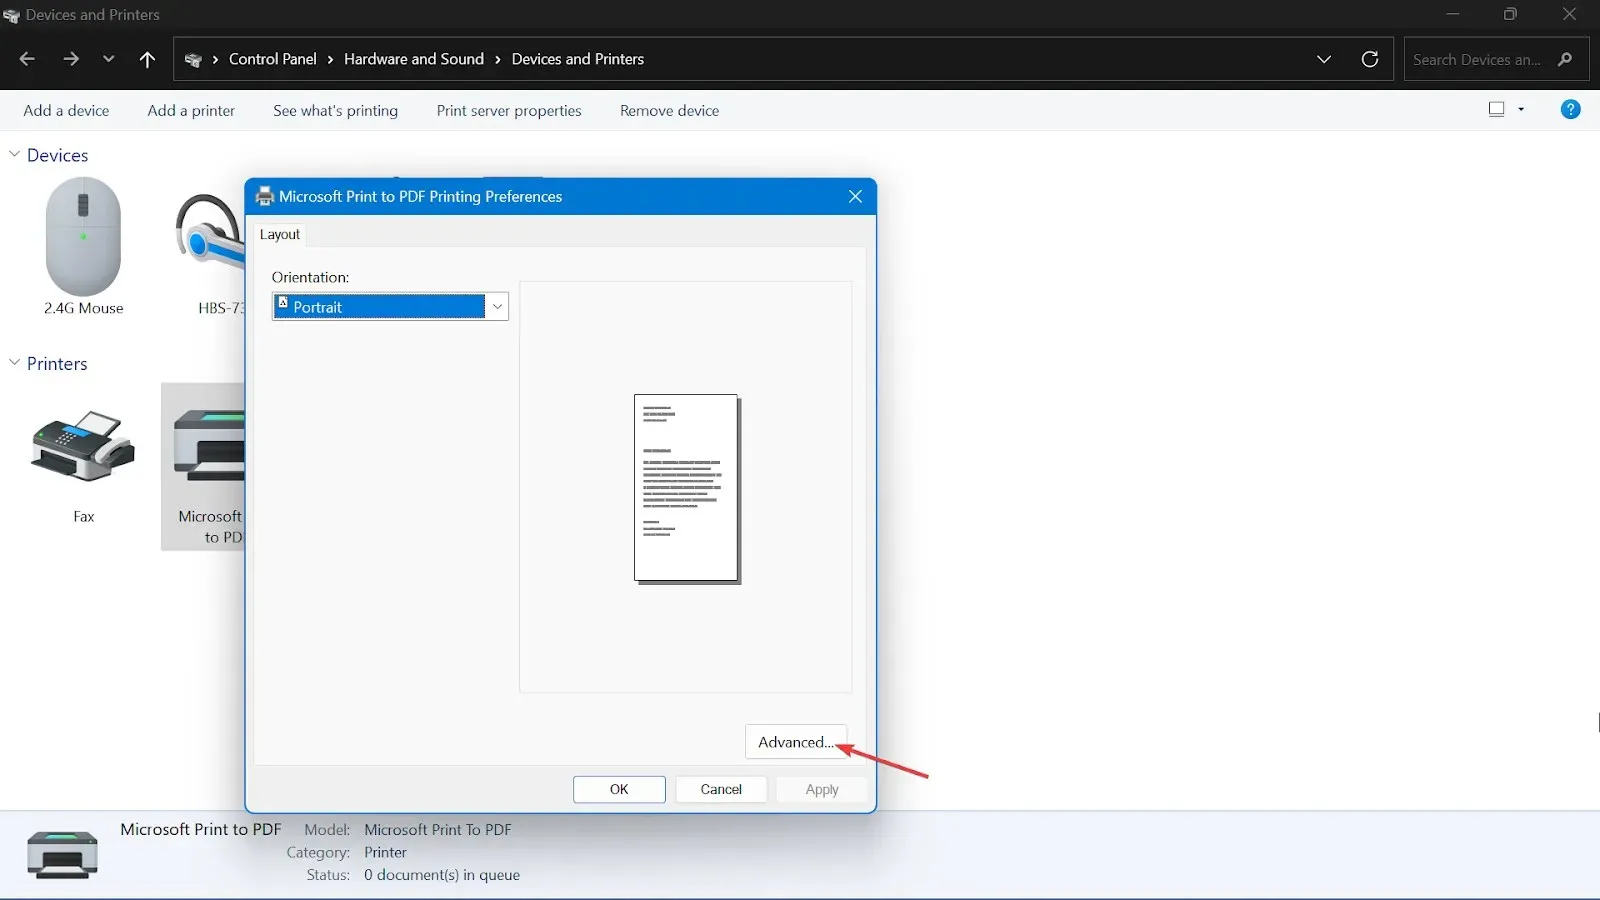Open the recent locations chevron
The height and width of the screenshot is (900, 1600).
point(108,59)
